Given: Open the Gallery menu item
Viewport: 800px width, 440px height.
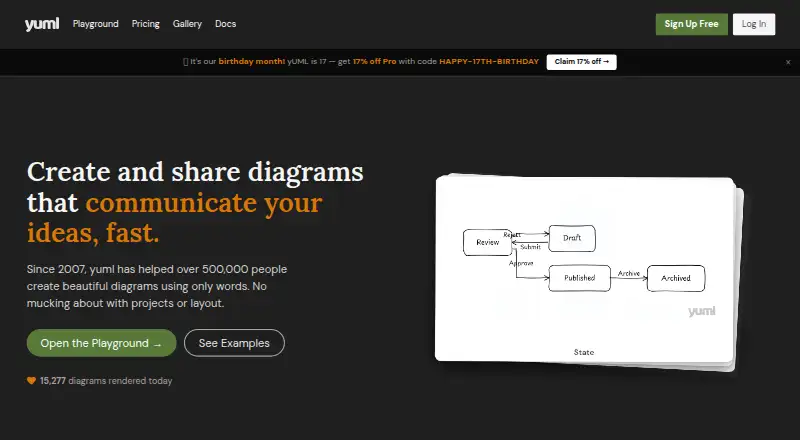Looking at the screenshot, I should pos(187,24).
